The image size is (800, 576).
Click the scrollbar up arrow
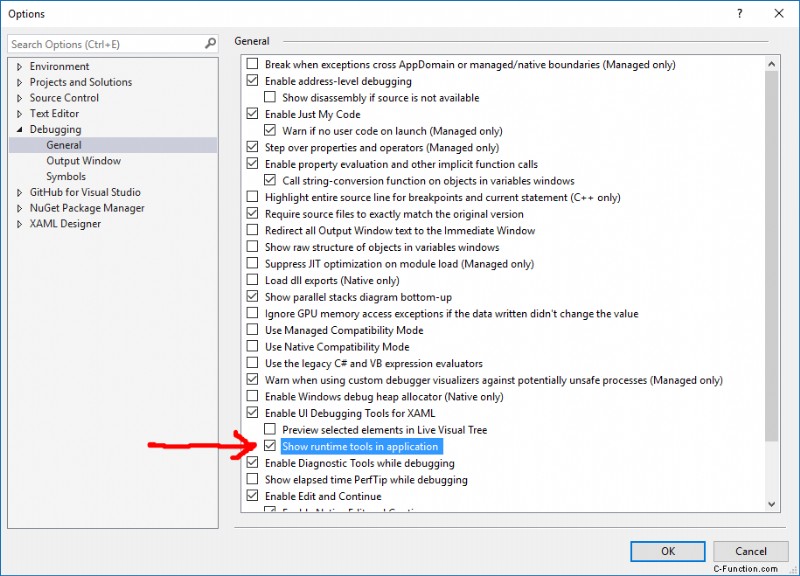pyautogui.click(x=771, y=63)
